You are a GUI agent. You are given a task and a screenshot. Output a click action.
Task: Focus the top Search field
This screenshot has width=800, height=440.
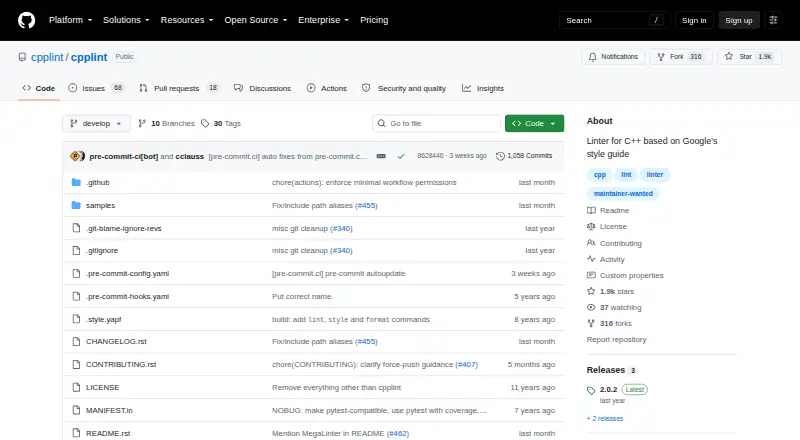pos(614,20)
